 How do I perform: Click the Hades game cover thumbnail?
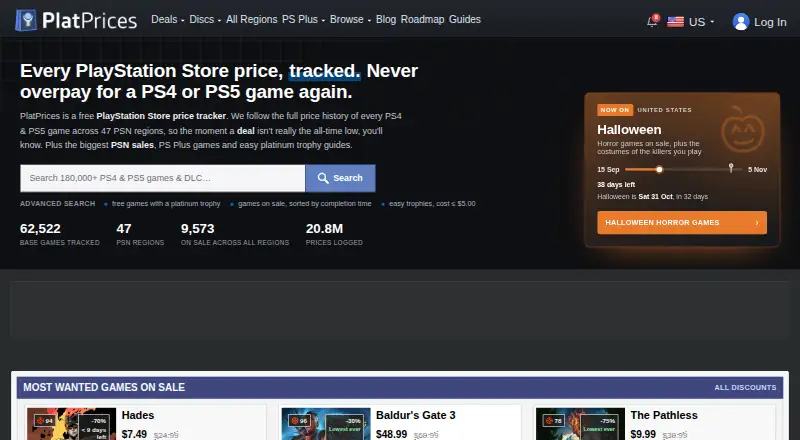point(71,424)
